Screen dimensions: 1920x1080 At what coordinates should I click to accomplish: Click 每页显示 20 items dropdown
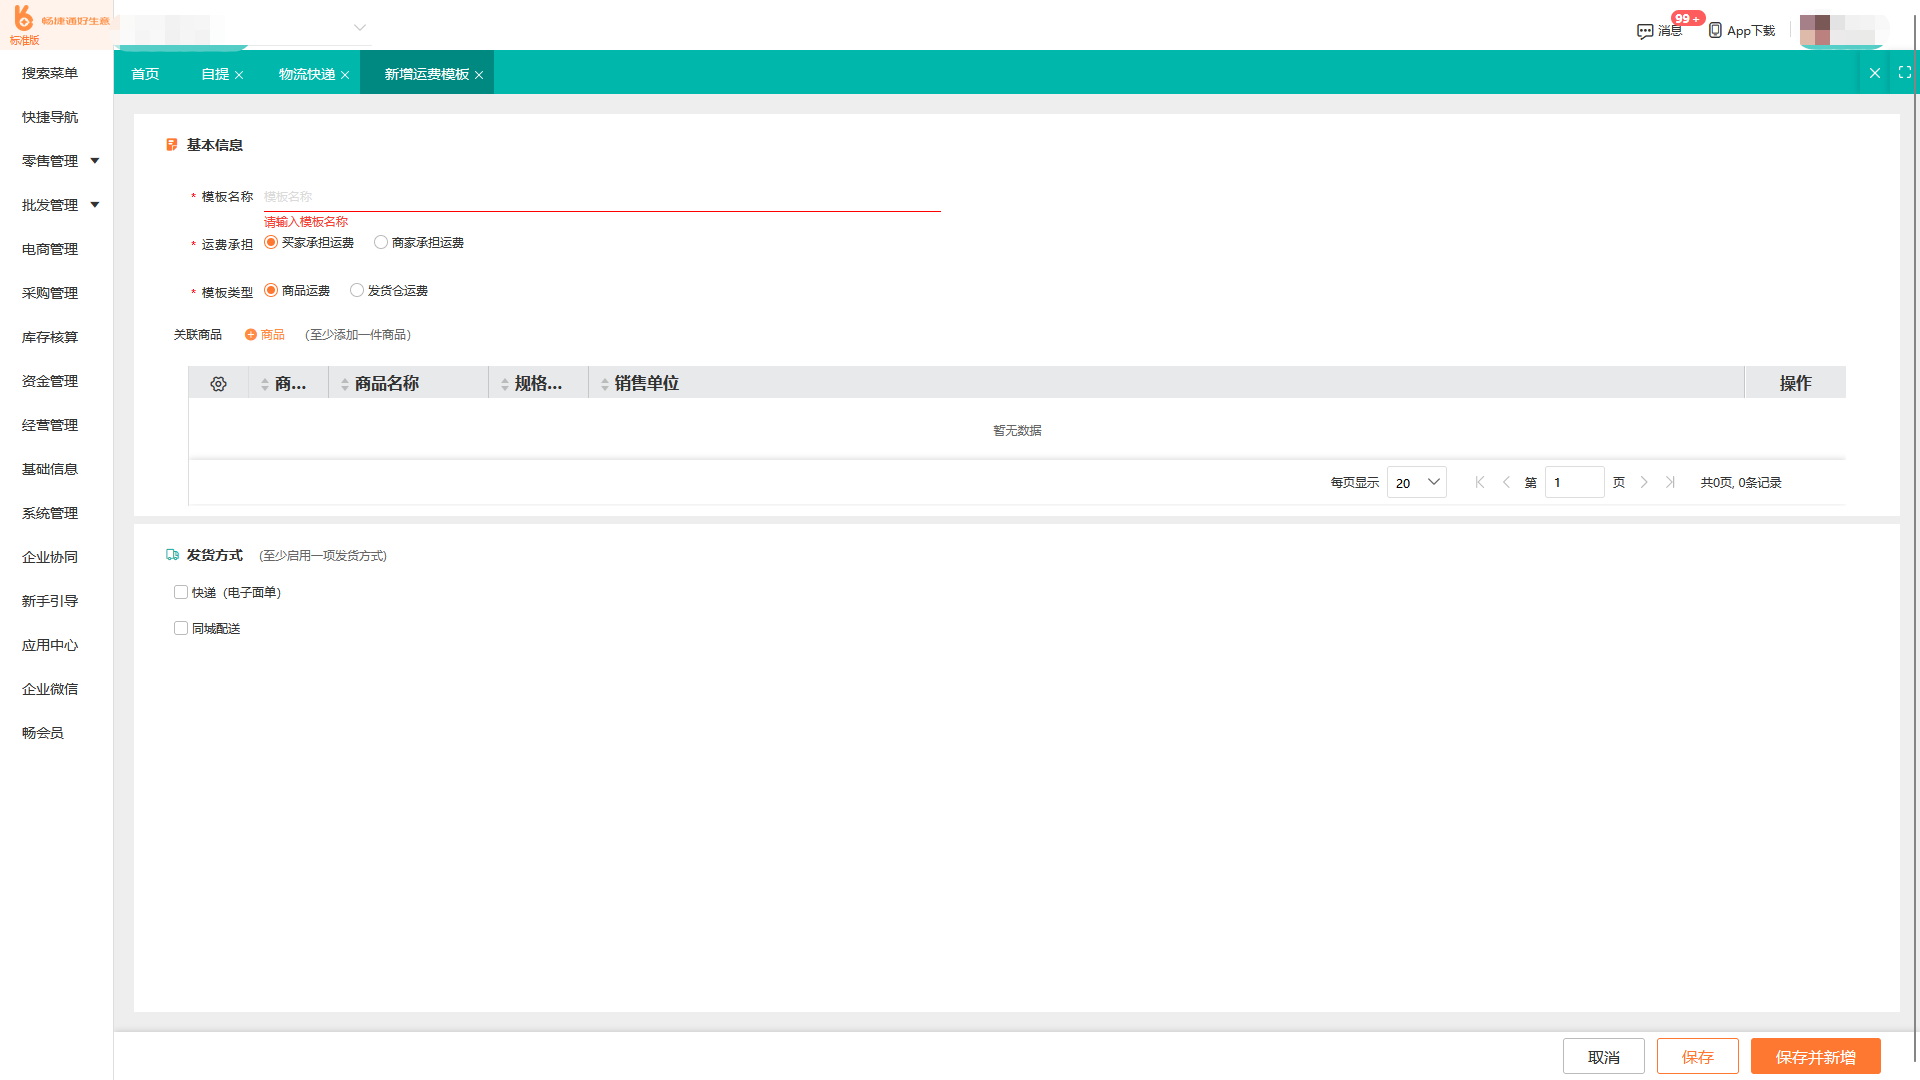click(1416, 483)
